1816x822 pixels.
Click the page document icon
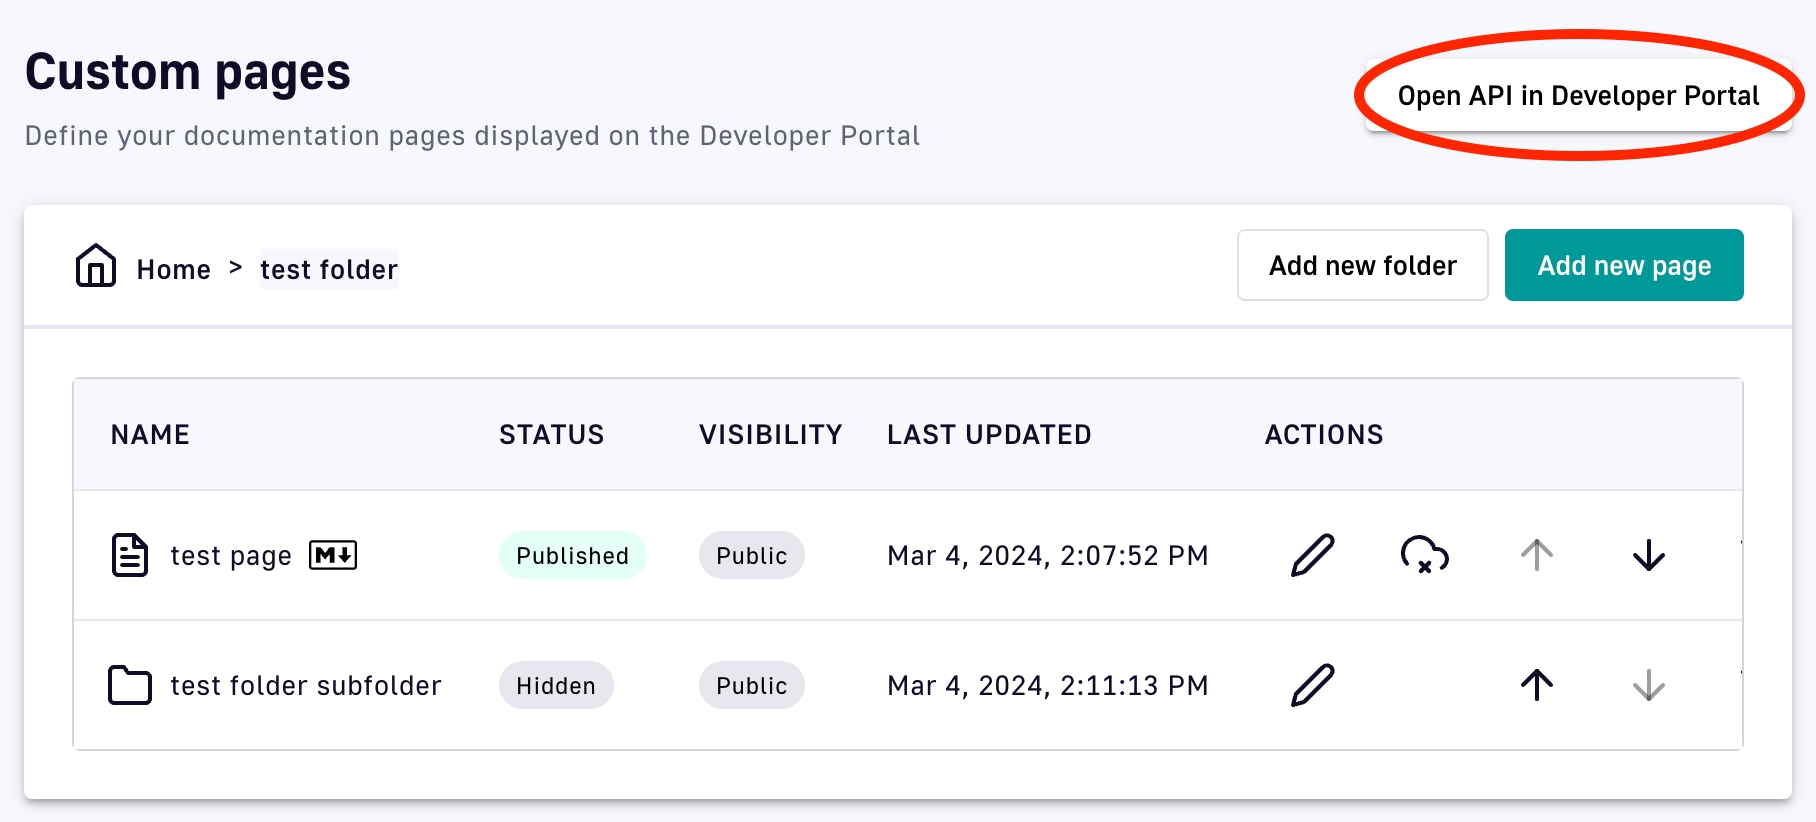129,555
